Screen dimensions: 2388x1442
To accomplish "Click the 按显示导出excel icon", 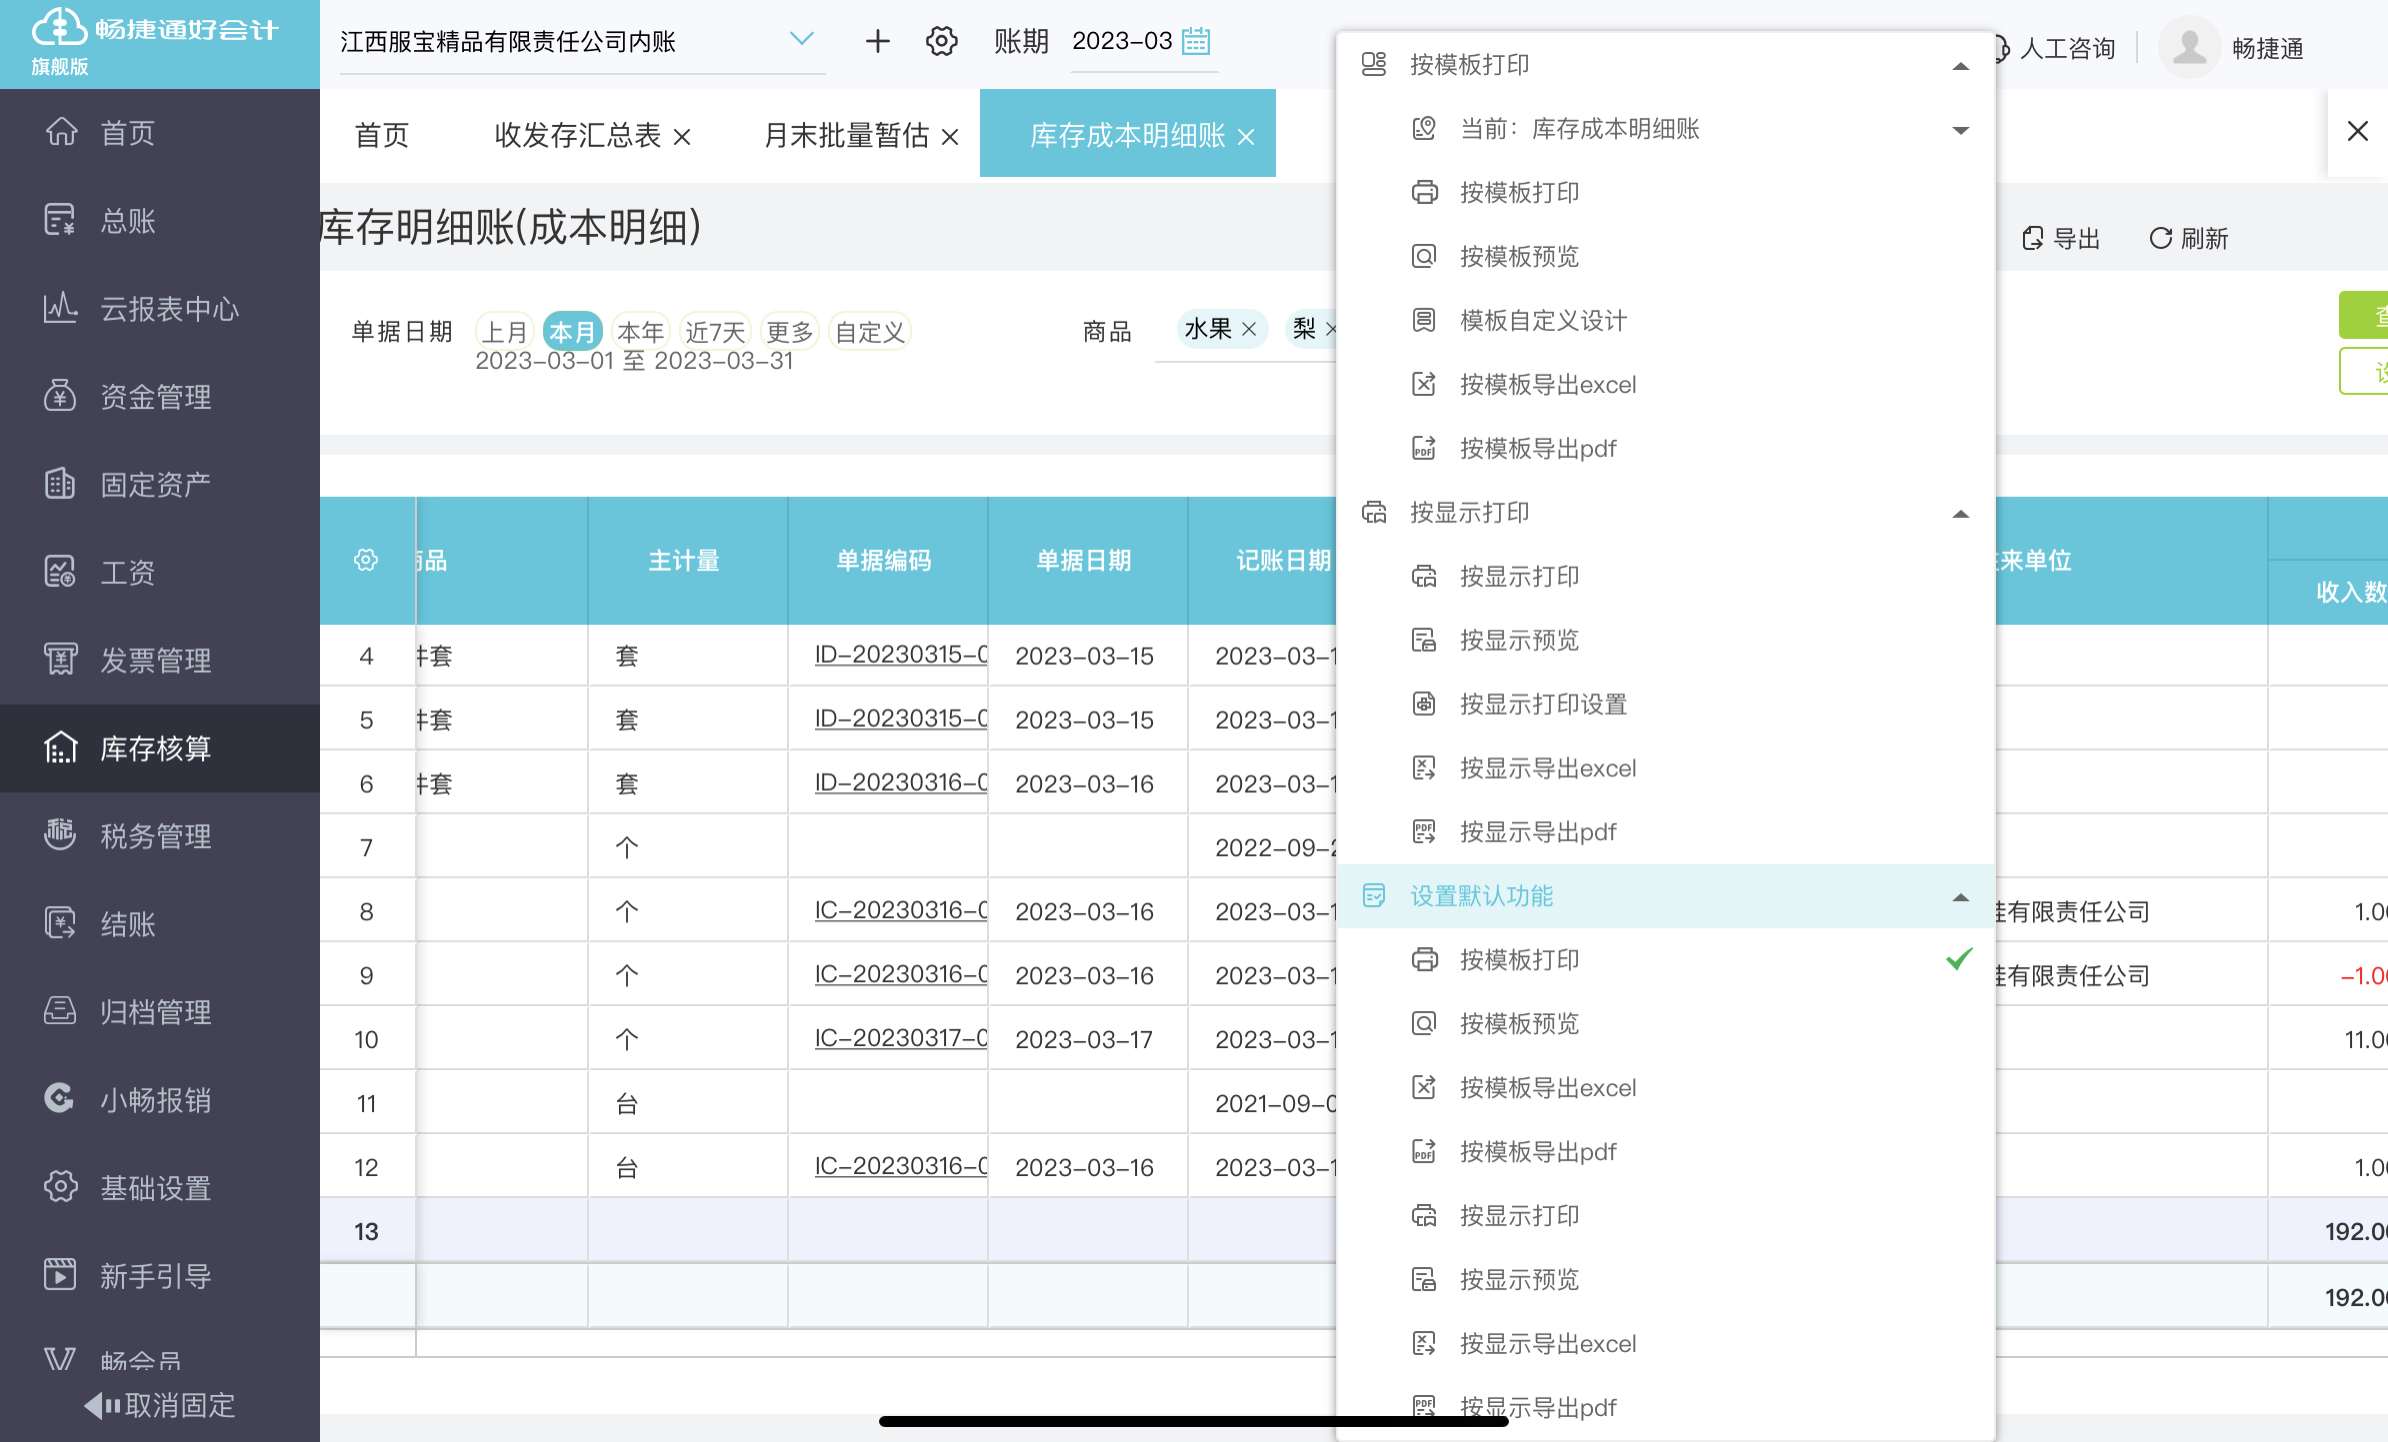I will (x=1424, y=768).
